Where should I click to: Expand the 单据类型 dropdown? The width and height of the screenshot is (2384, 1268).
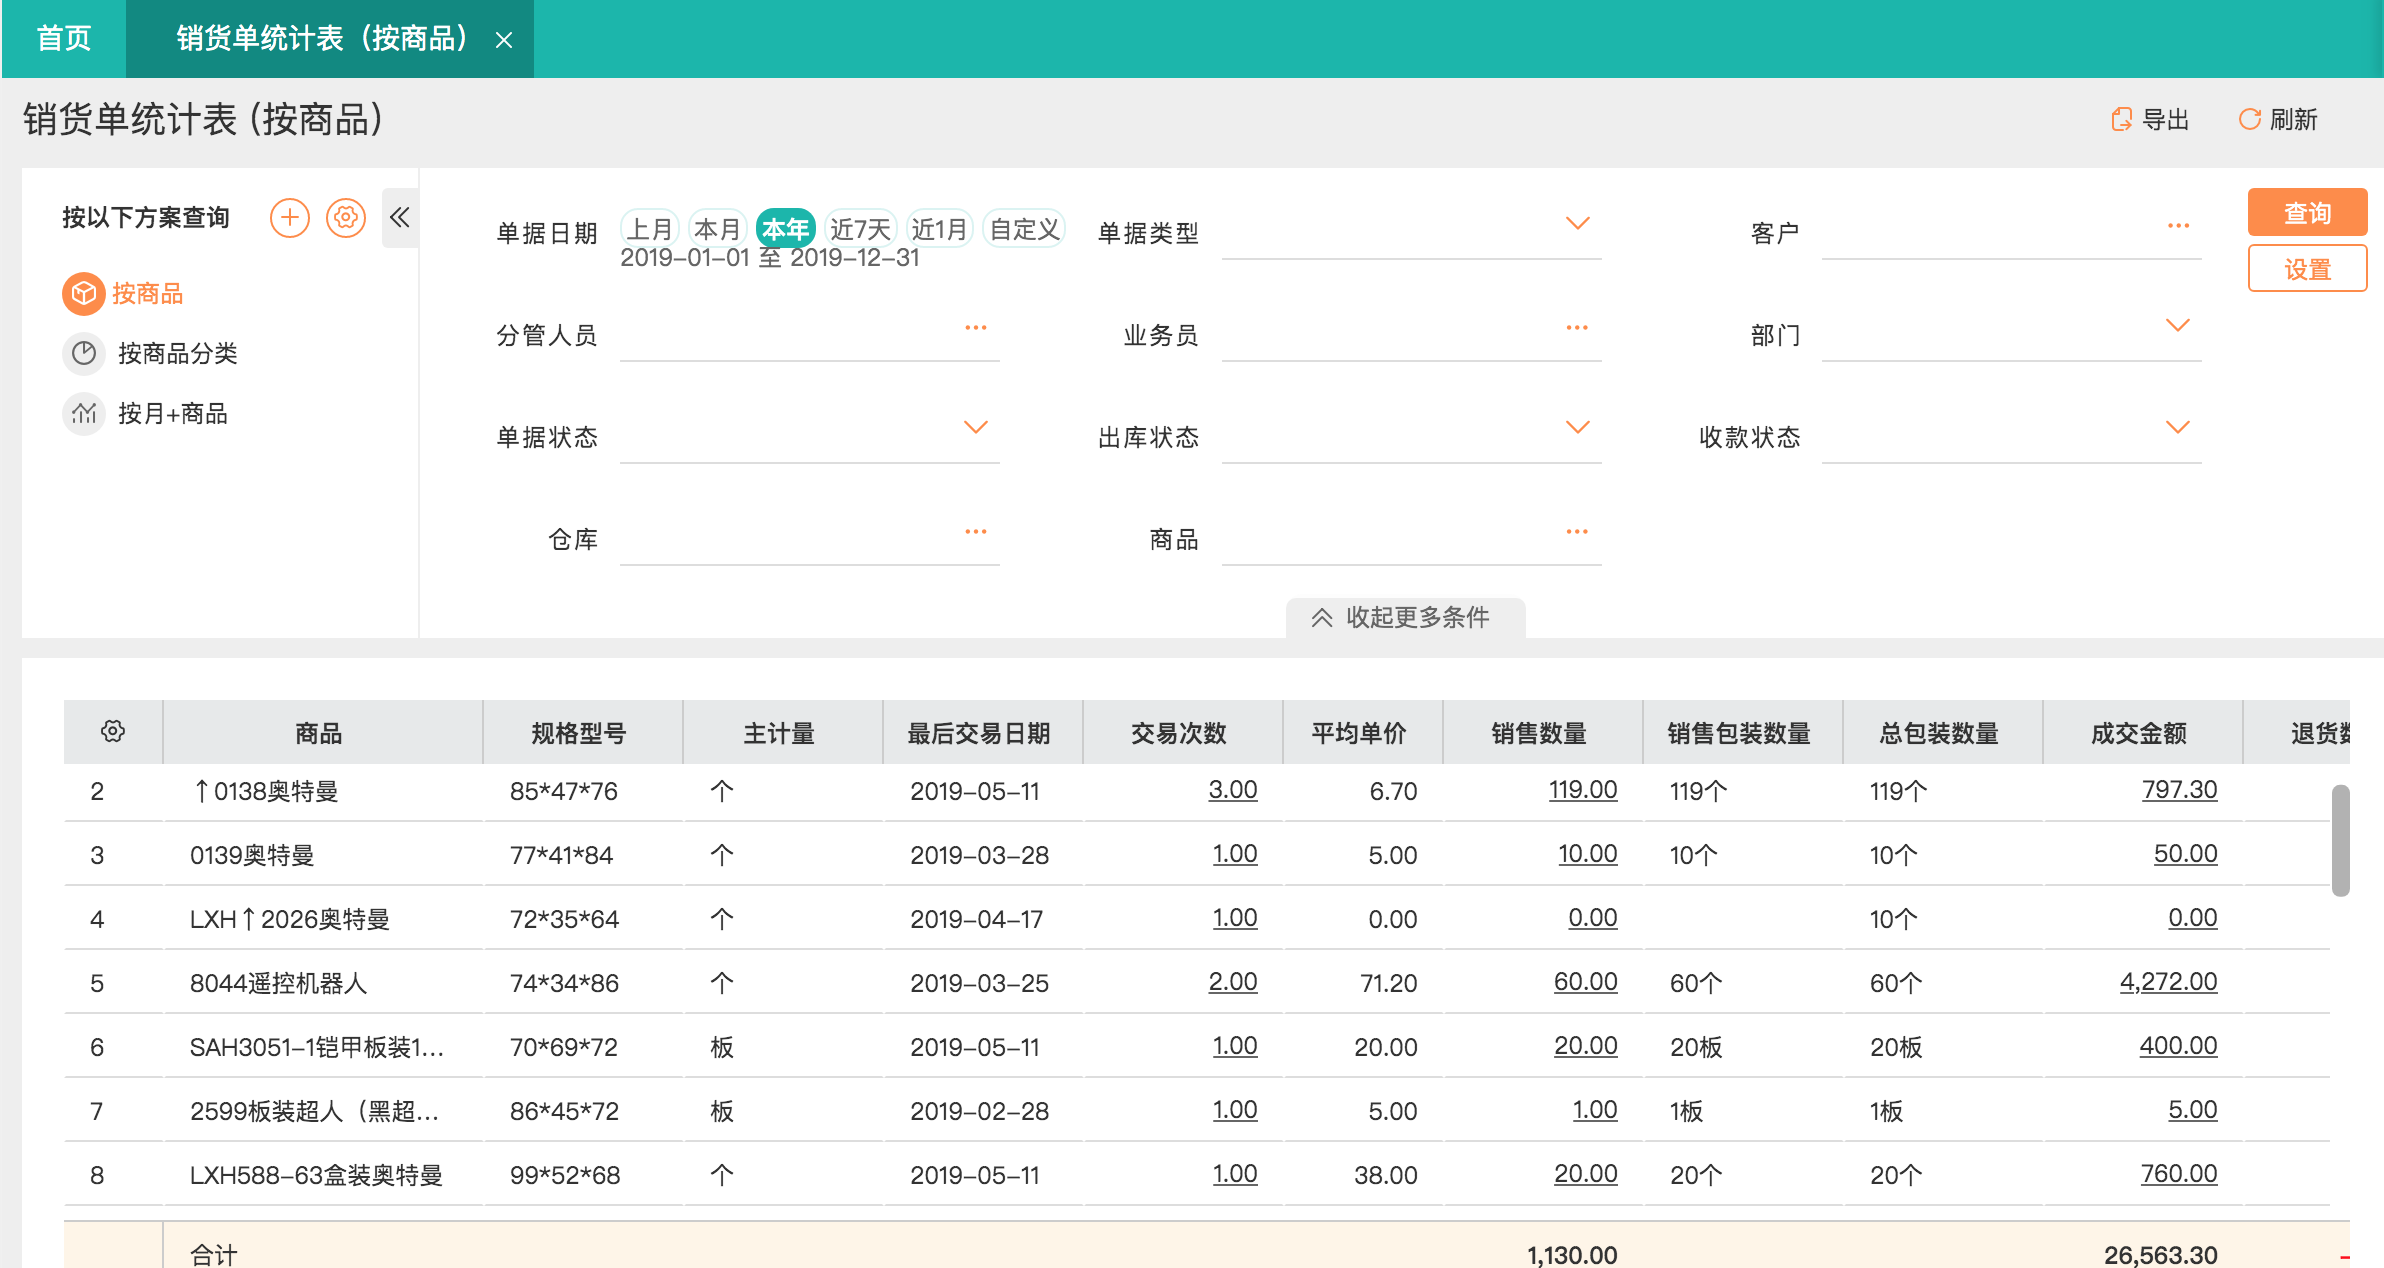click(x=1575, y=224)
